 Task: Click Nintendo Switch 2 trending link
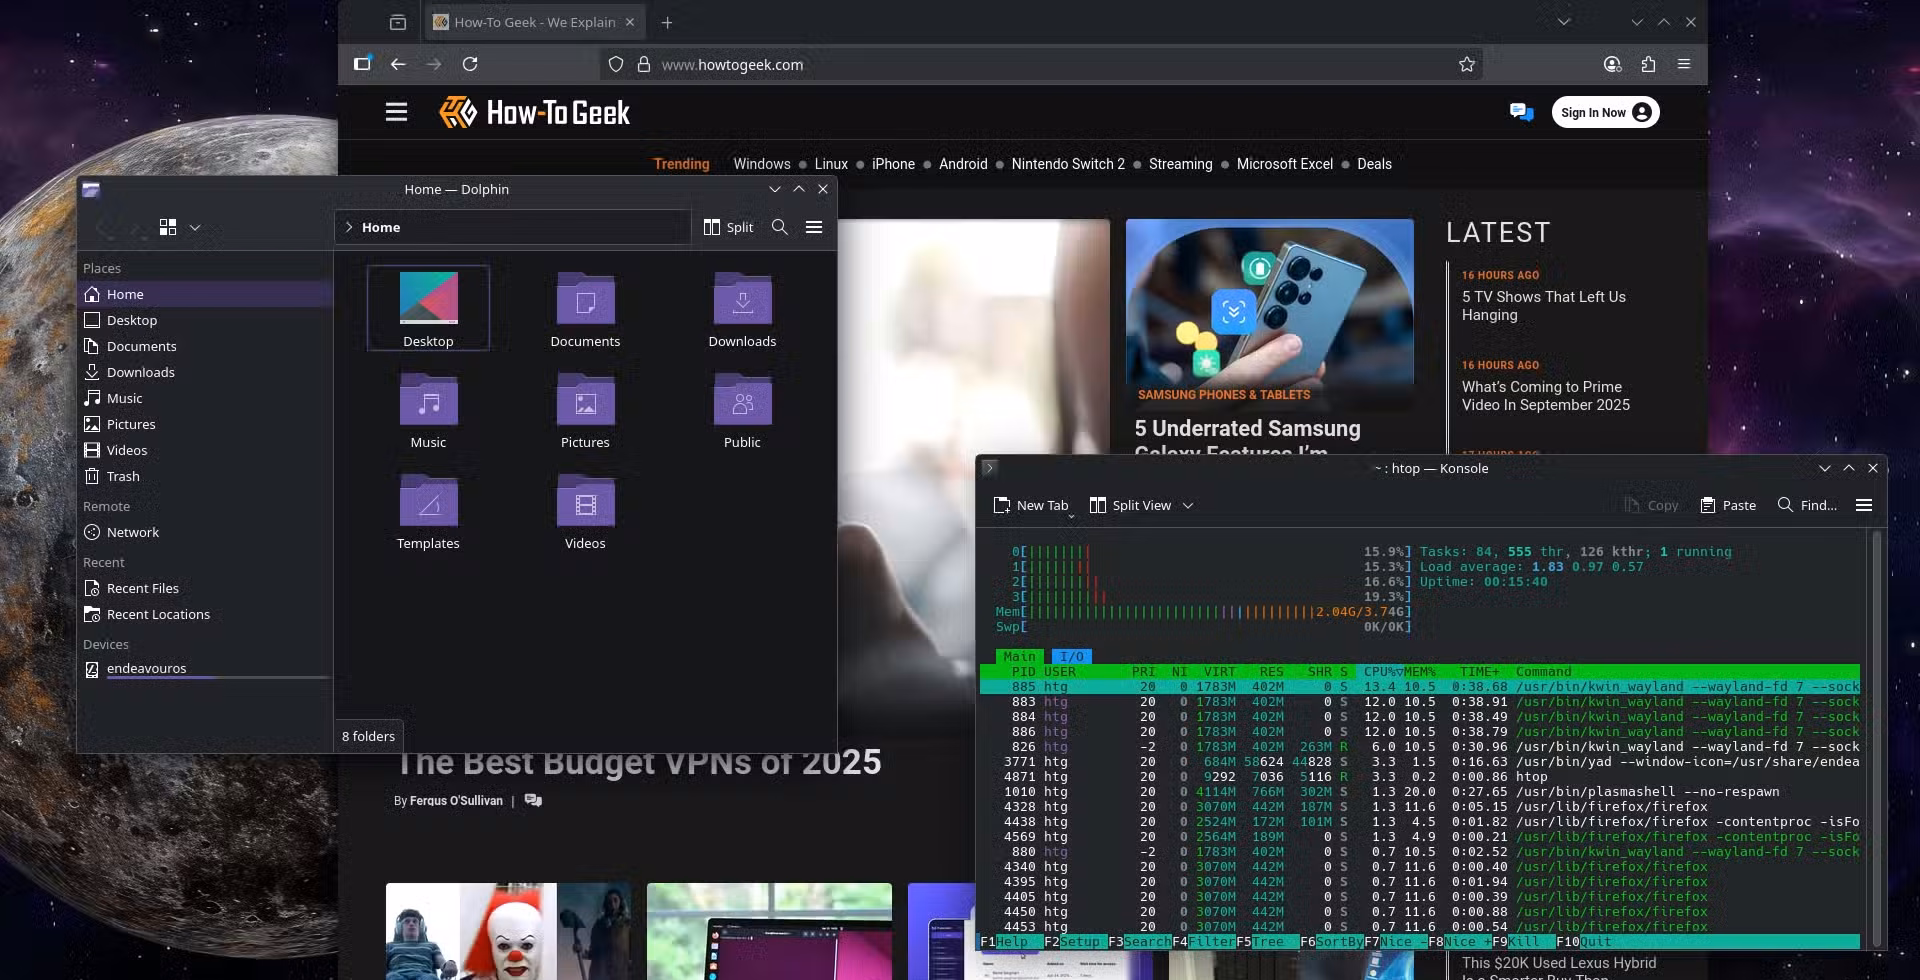pyautogui.click(x=1068, y=164)
